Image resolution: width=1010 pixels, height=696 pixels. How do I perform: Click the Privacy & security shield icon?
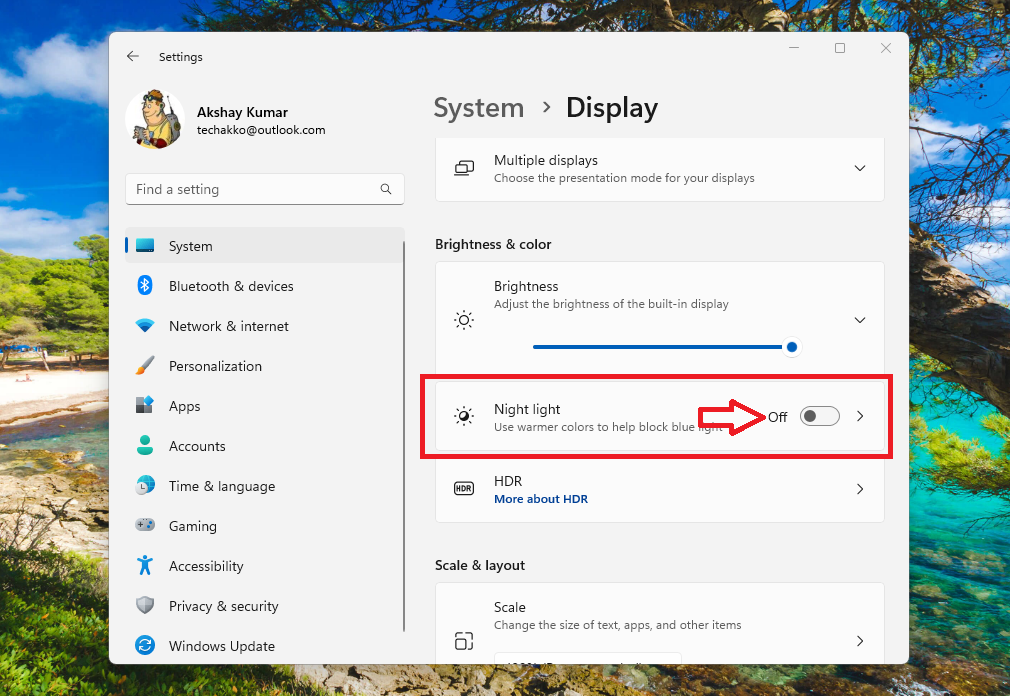coord(145,606)
